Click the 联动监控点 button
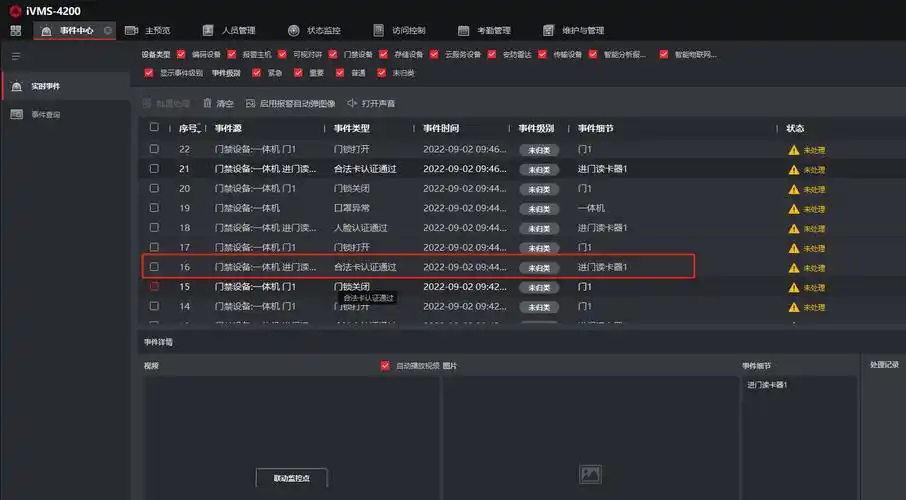Screen dimensions: 906x500 click(291, 479)
